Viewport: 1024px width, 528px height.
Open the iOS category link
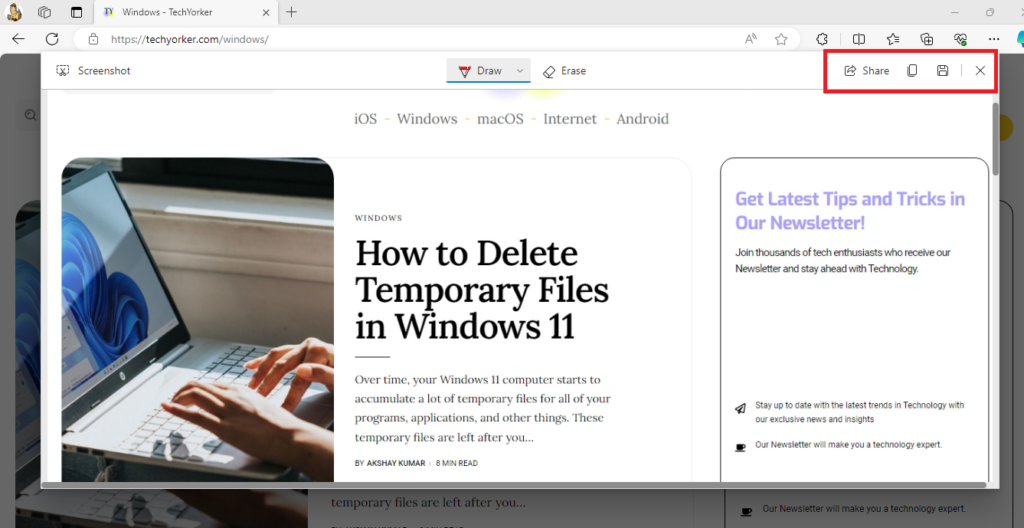366,119
